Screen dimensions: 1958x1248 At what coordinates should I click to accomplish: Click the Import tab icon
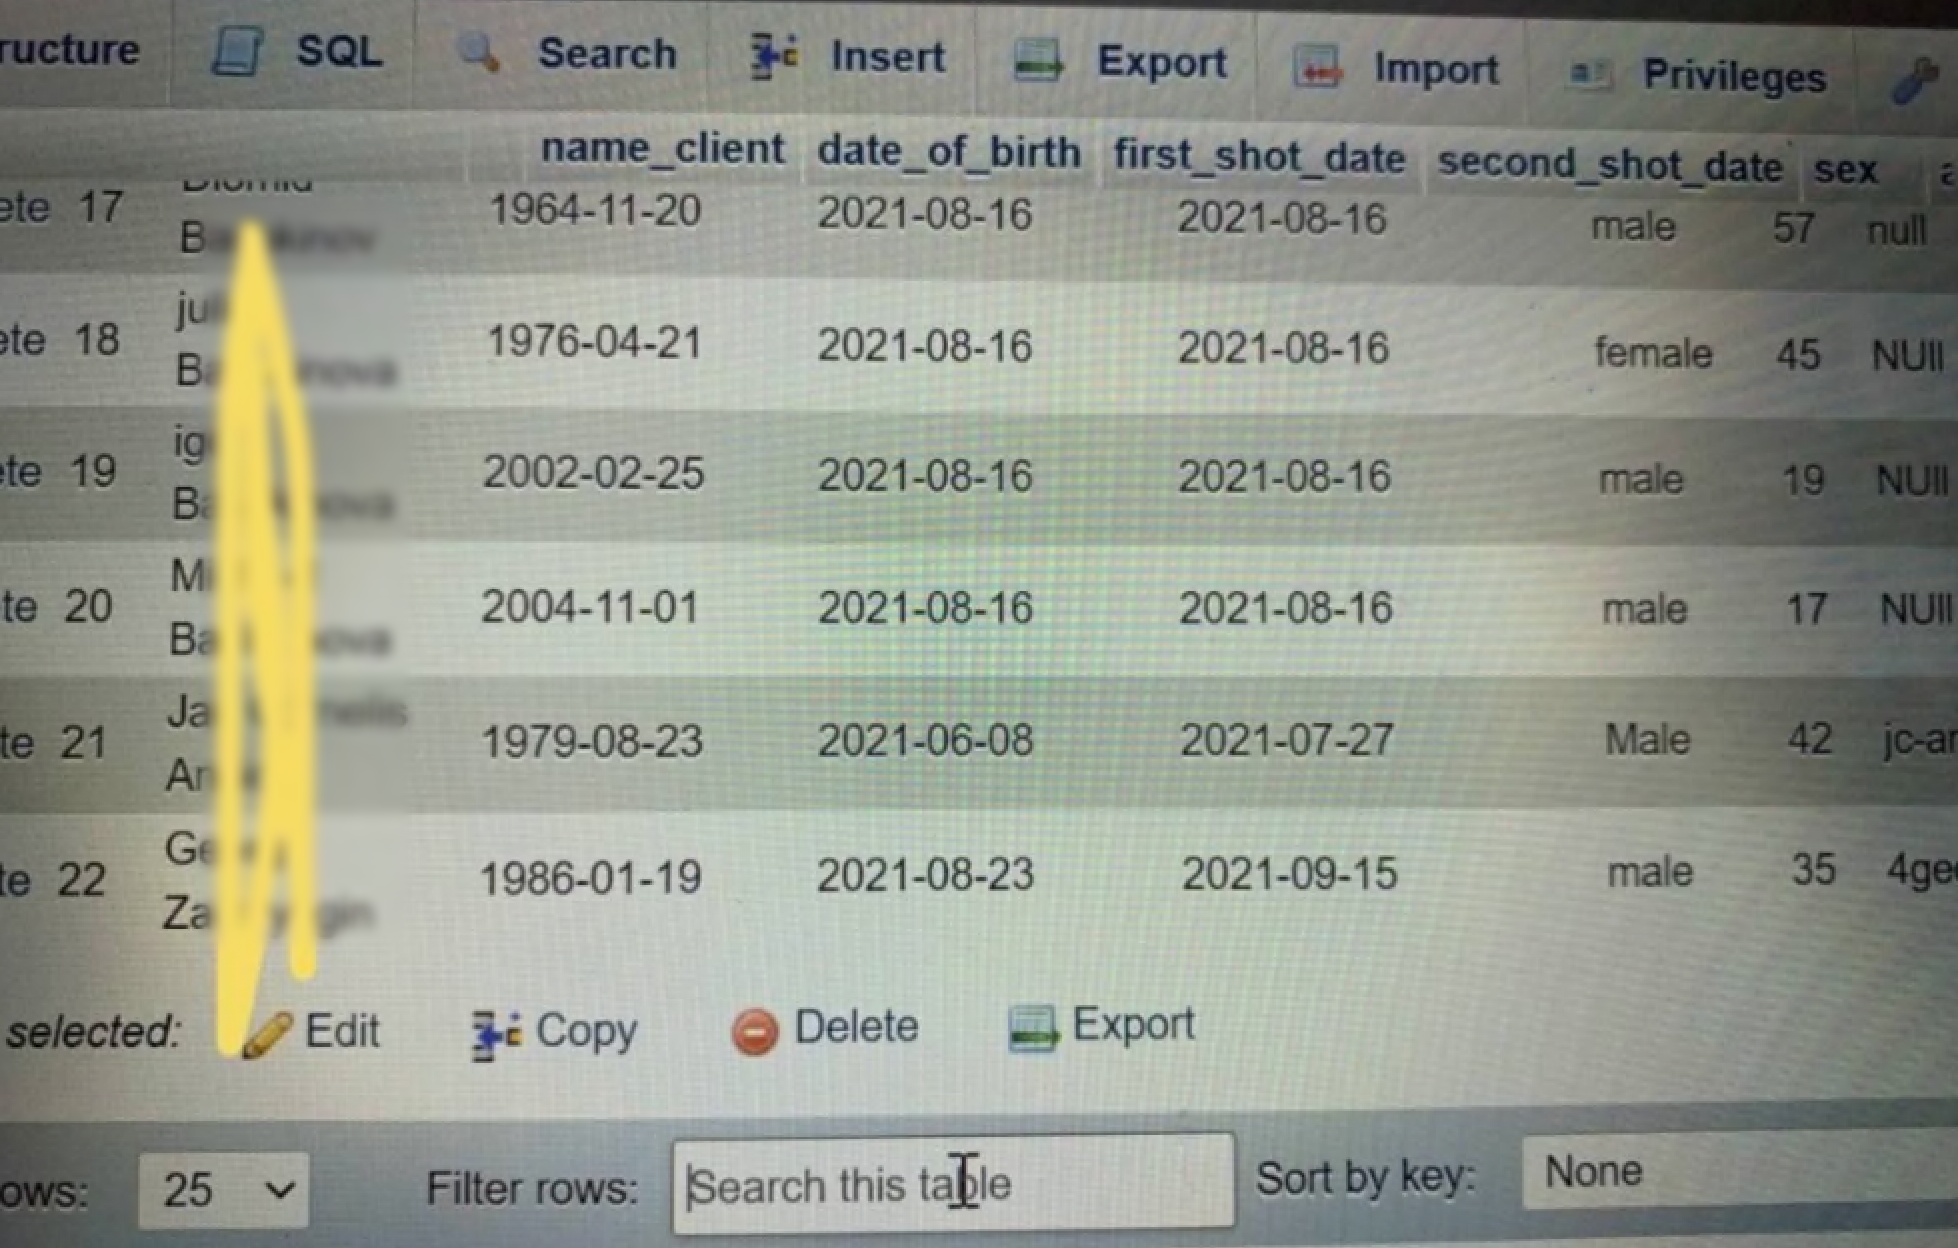pos(1317,68)
